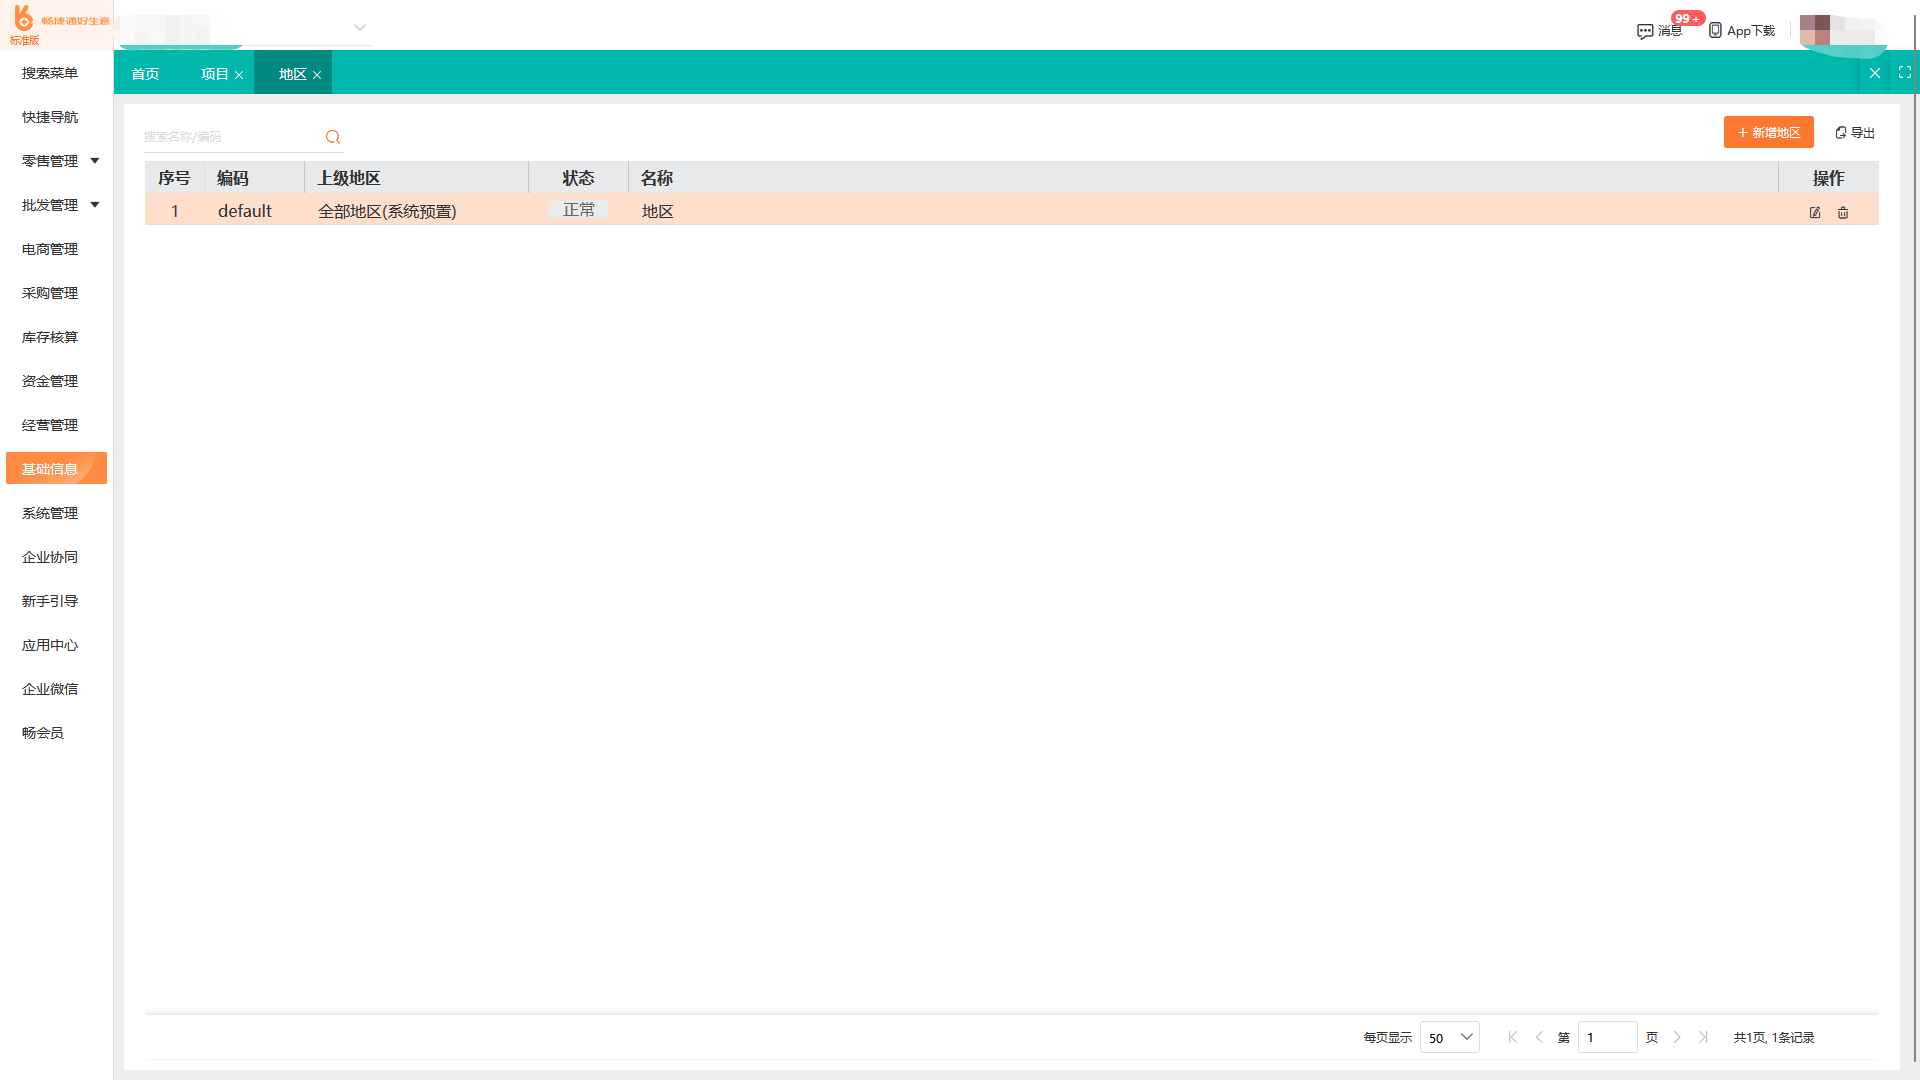
Task: Click the 首页 tab
Action: coord(145,74)
